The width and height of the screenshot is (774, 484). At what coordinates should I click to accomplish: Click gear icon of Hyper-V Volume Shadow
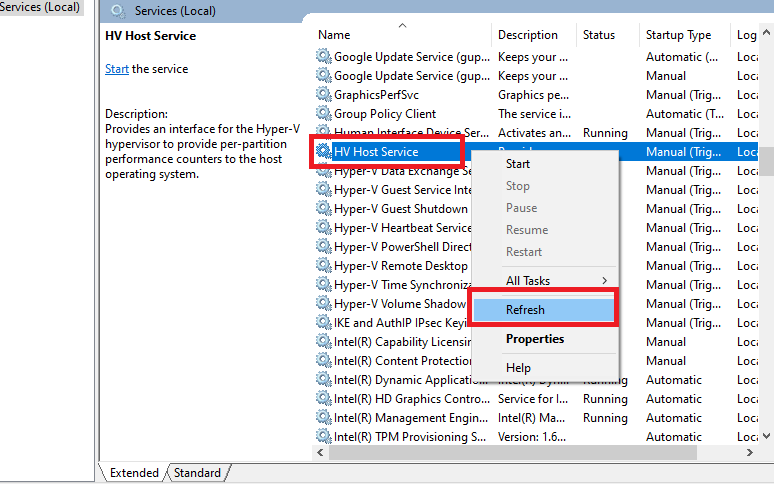pyautogui.click(x=323, y=303)
